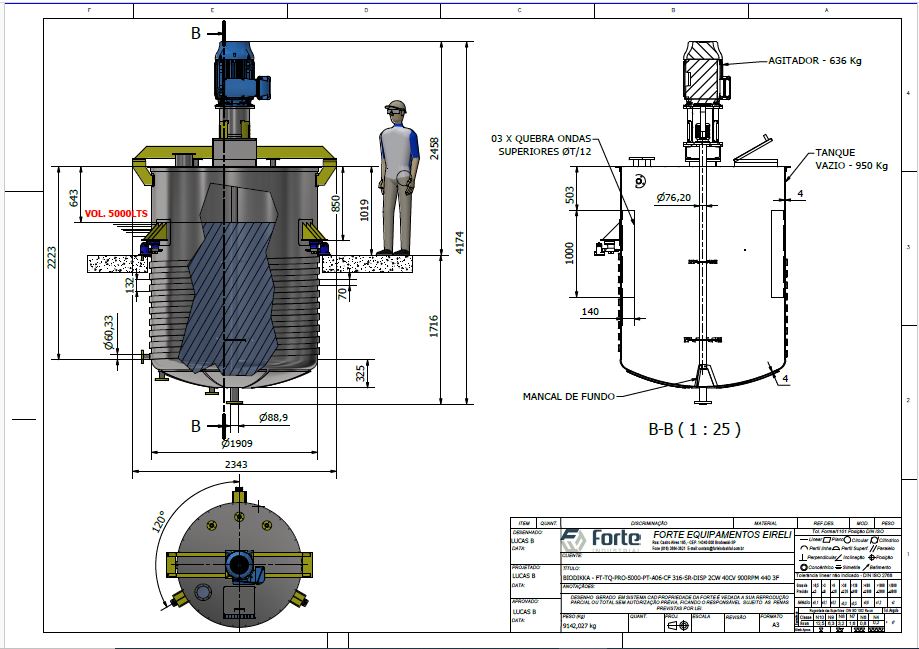Click the 2343 overall width dimension
The width and height of the screenshot is (919, 649).
pyautogui.click(x=234, y=465)
